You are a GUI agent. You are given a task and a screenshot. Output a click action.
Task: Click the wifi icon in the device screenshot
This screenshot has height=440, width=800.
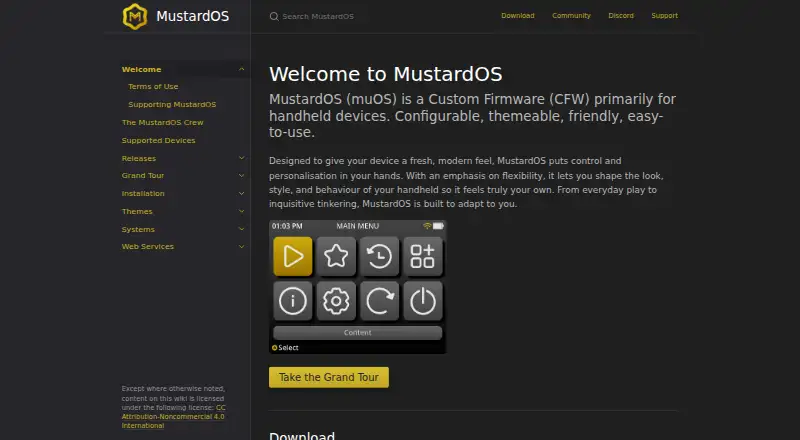(x=427, y=226)
